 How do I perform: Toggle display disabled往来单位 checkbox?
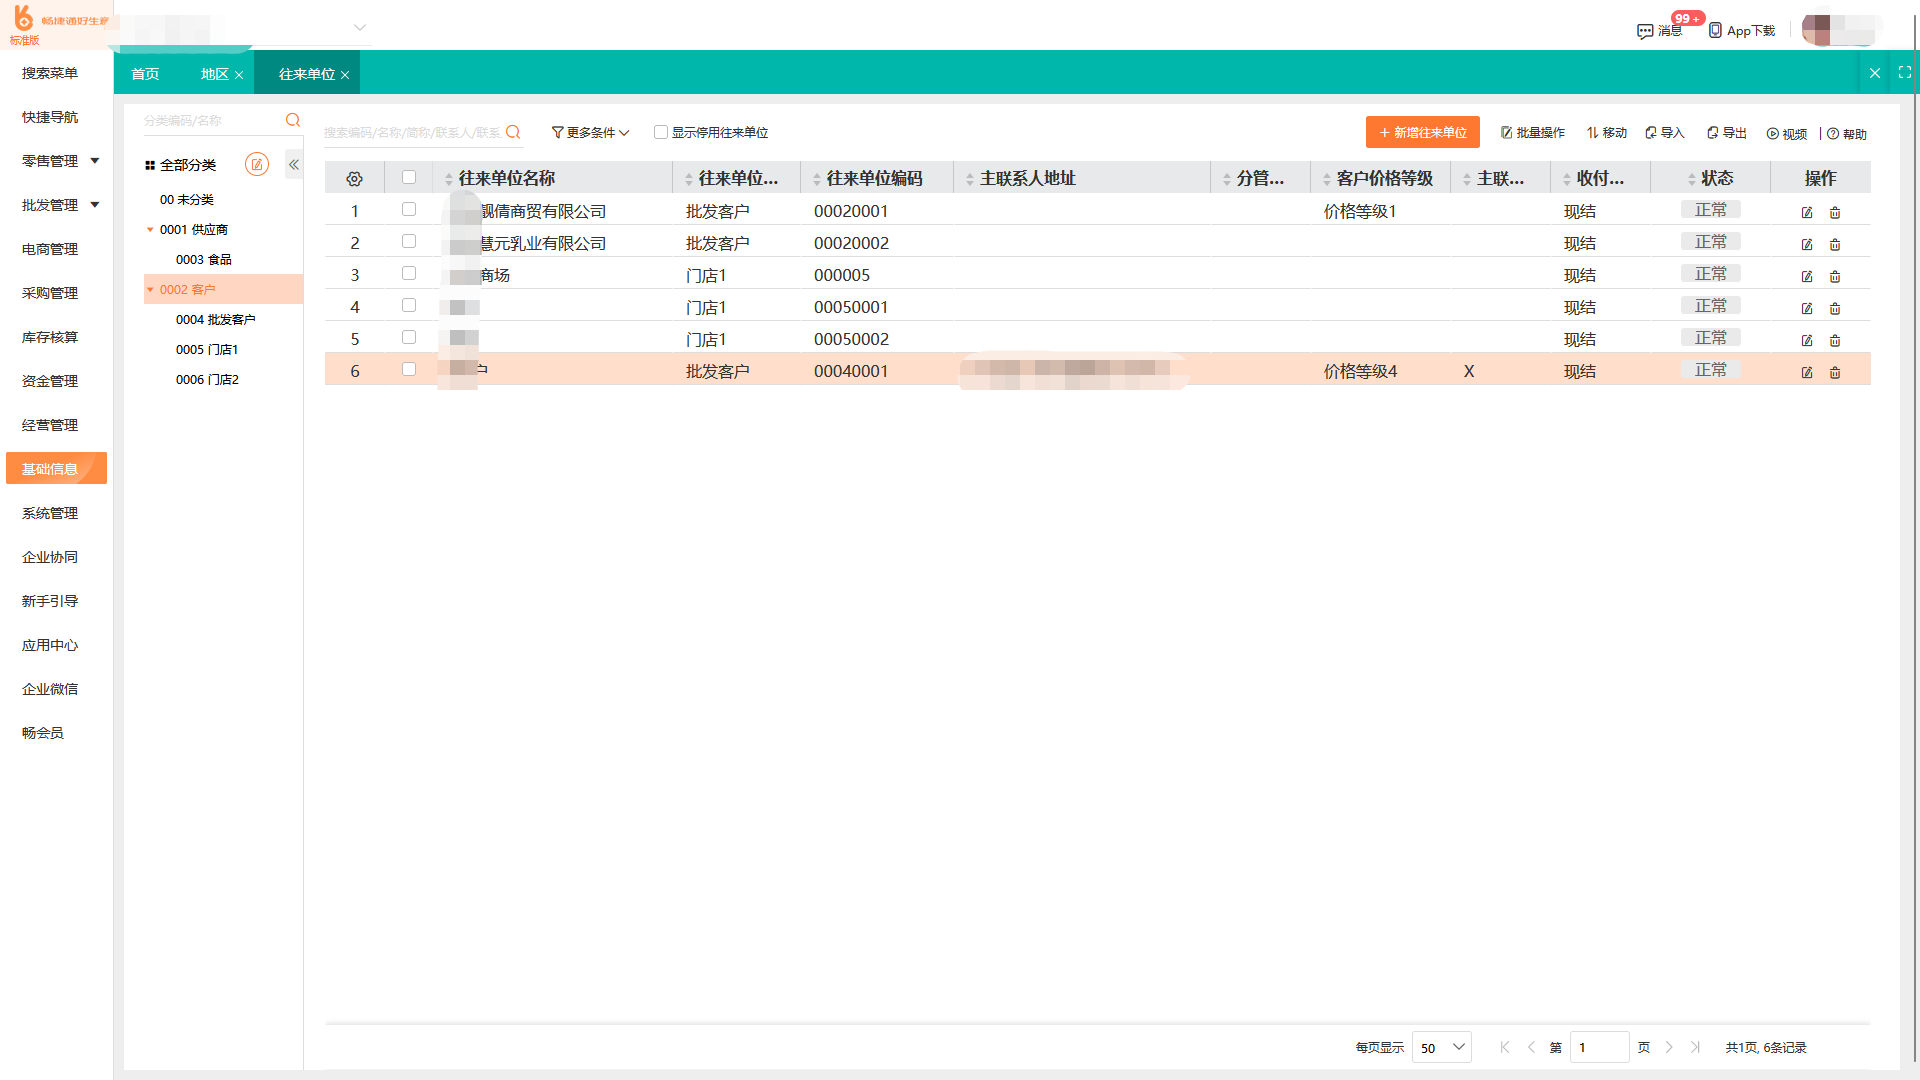pos(662,131)
